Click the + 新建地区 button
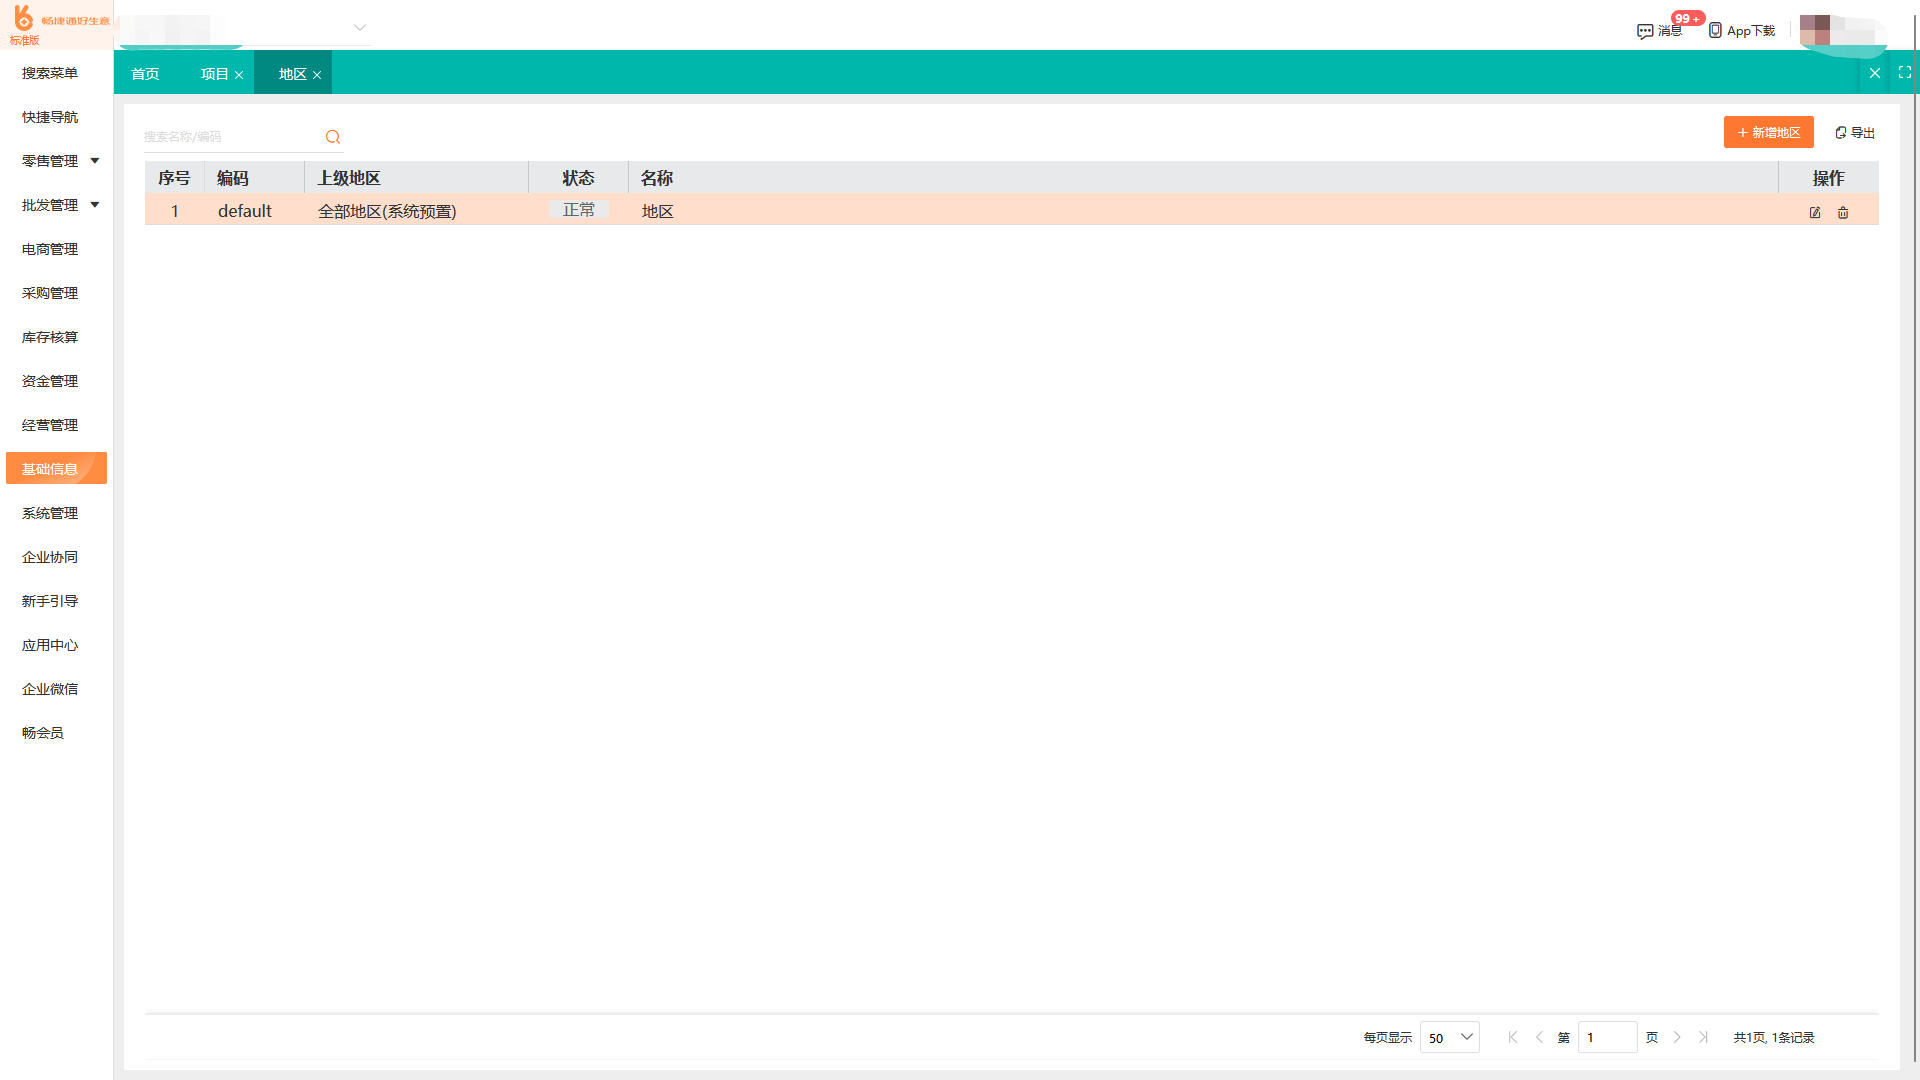The width and height of the screenshot is (1920, 1080). [x=1770, y=132]
